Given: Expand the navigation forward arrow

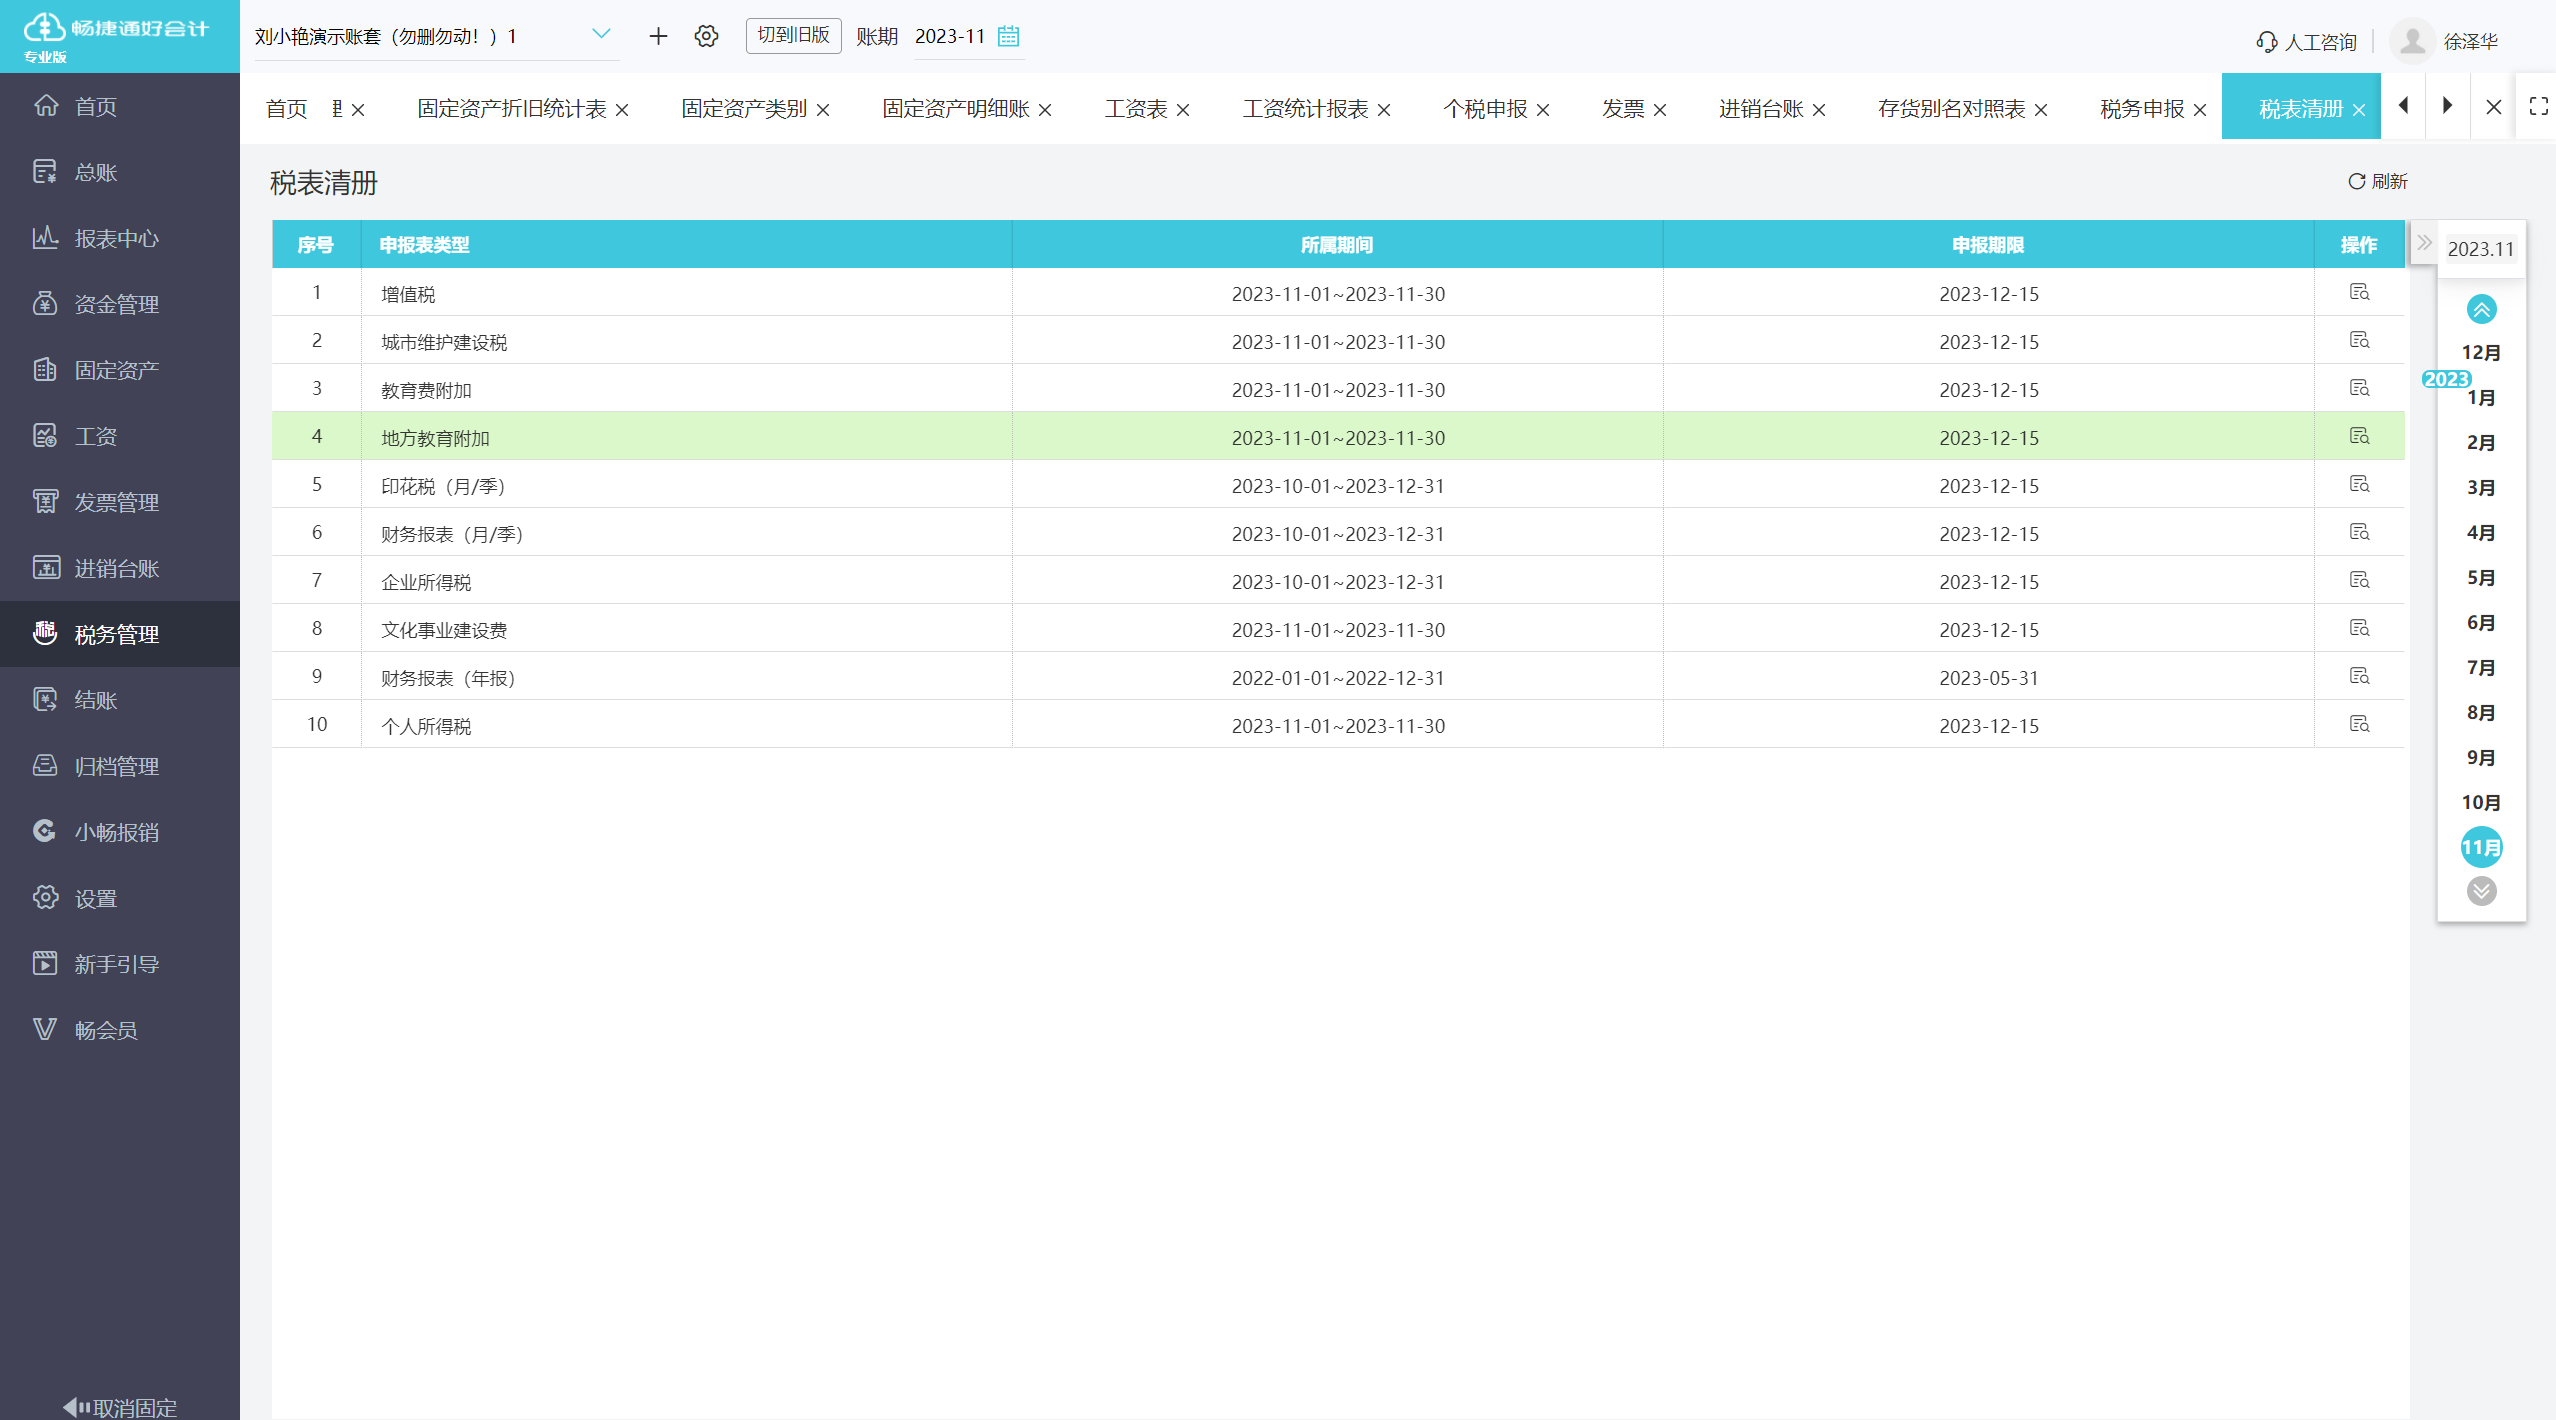Looking at the screenshot, I should tap(2448, 107).
